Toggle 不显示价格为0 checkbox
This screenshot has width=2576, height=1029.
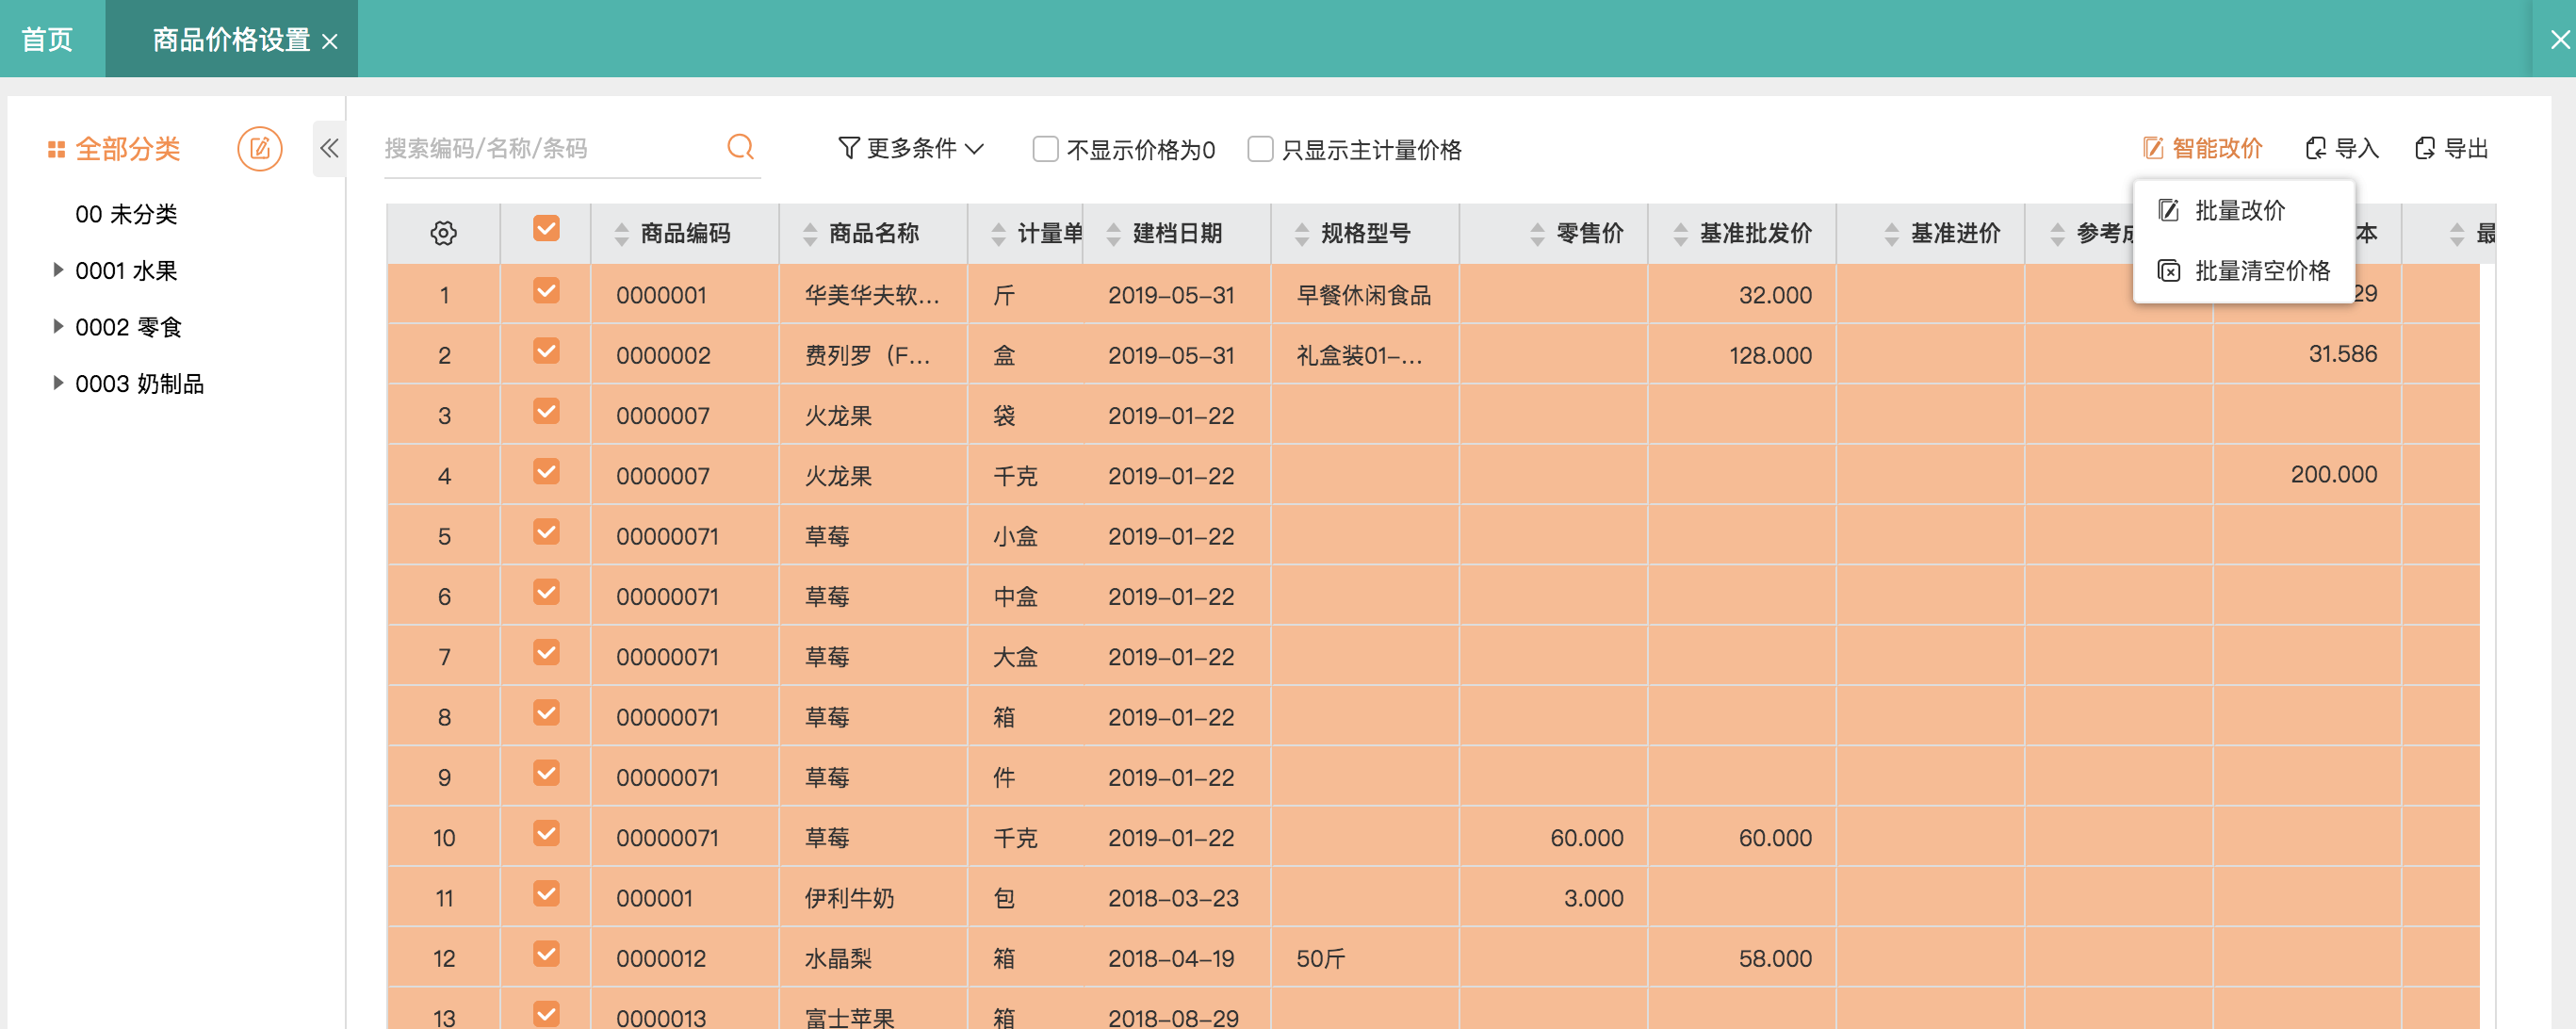click(x=1043, y=148)
